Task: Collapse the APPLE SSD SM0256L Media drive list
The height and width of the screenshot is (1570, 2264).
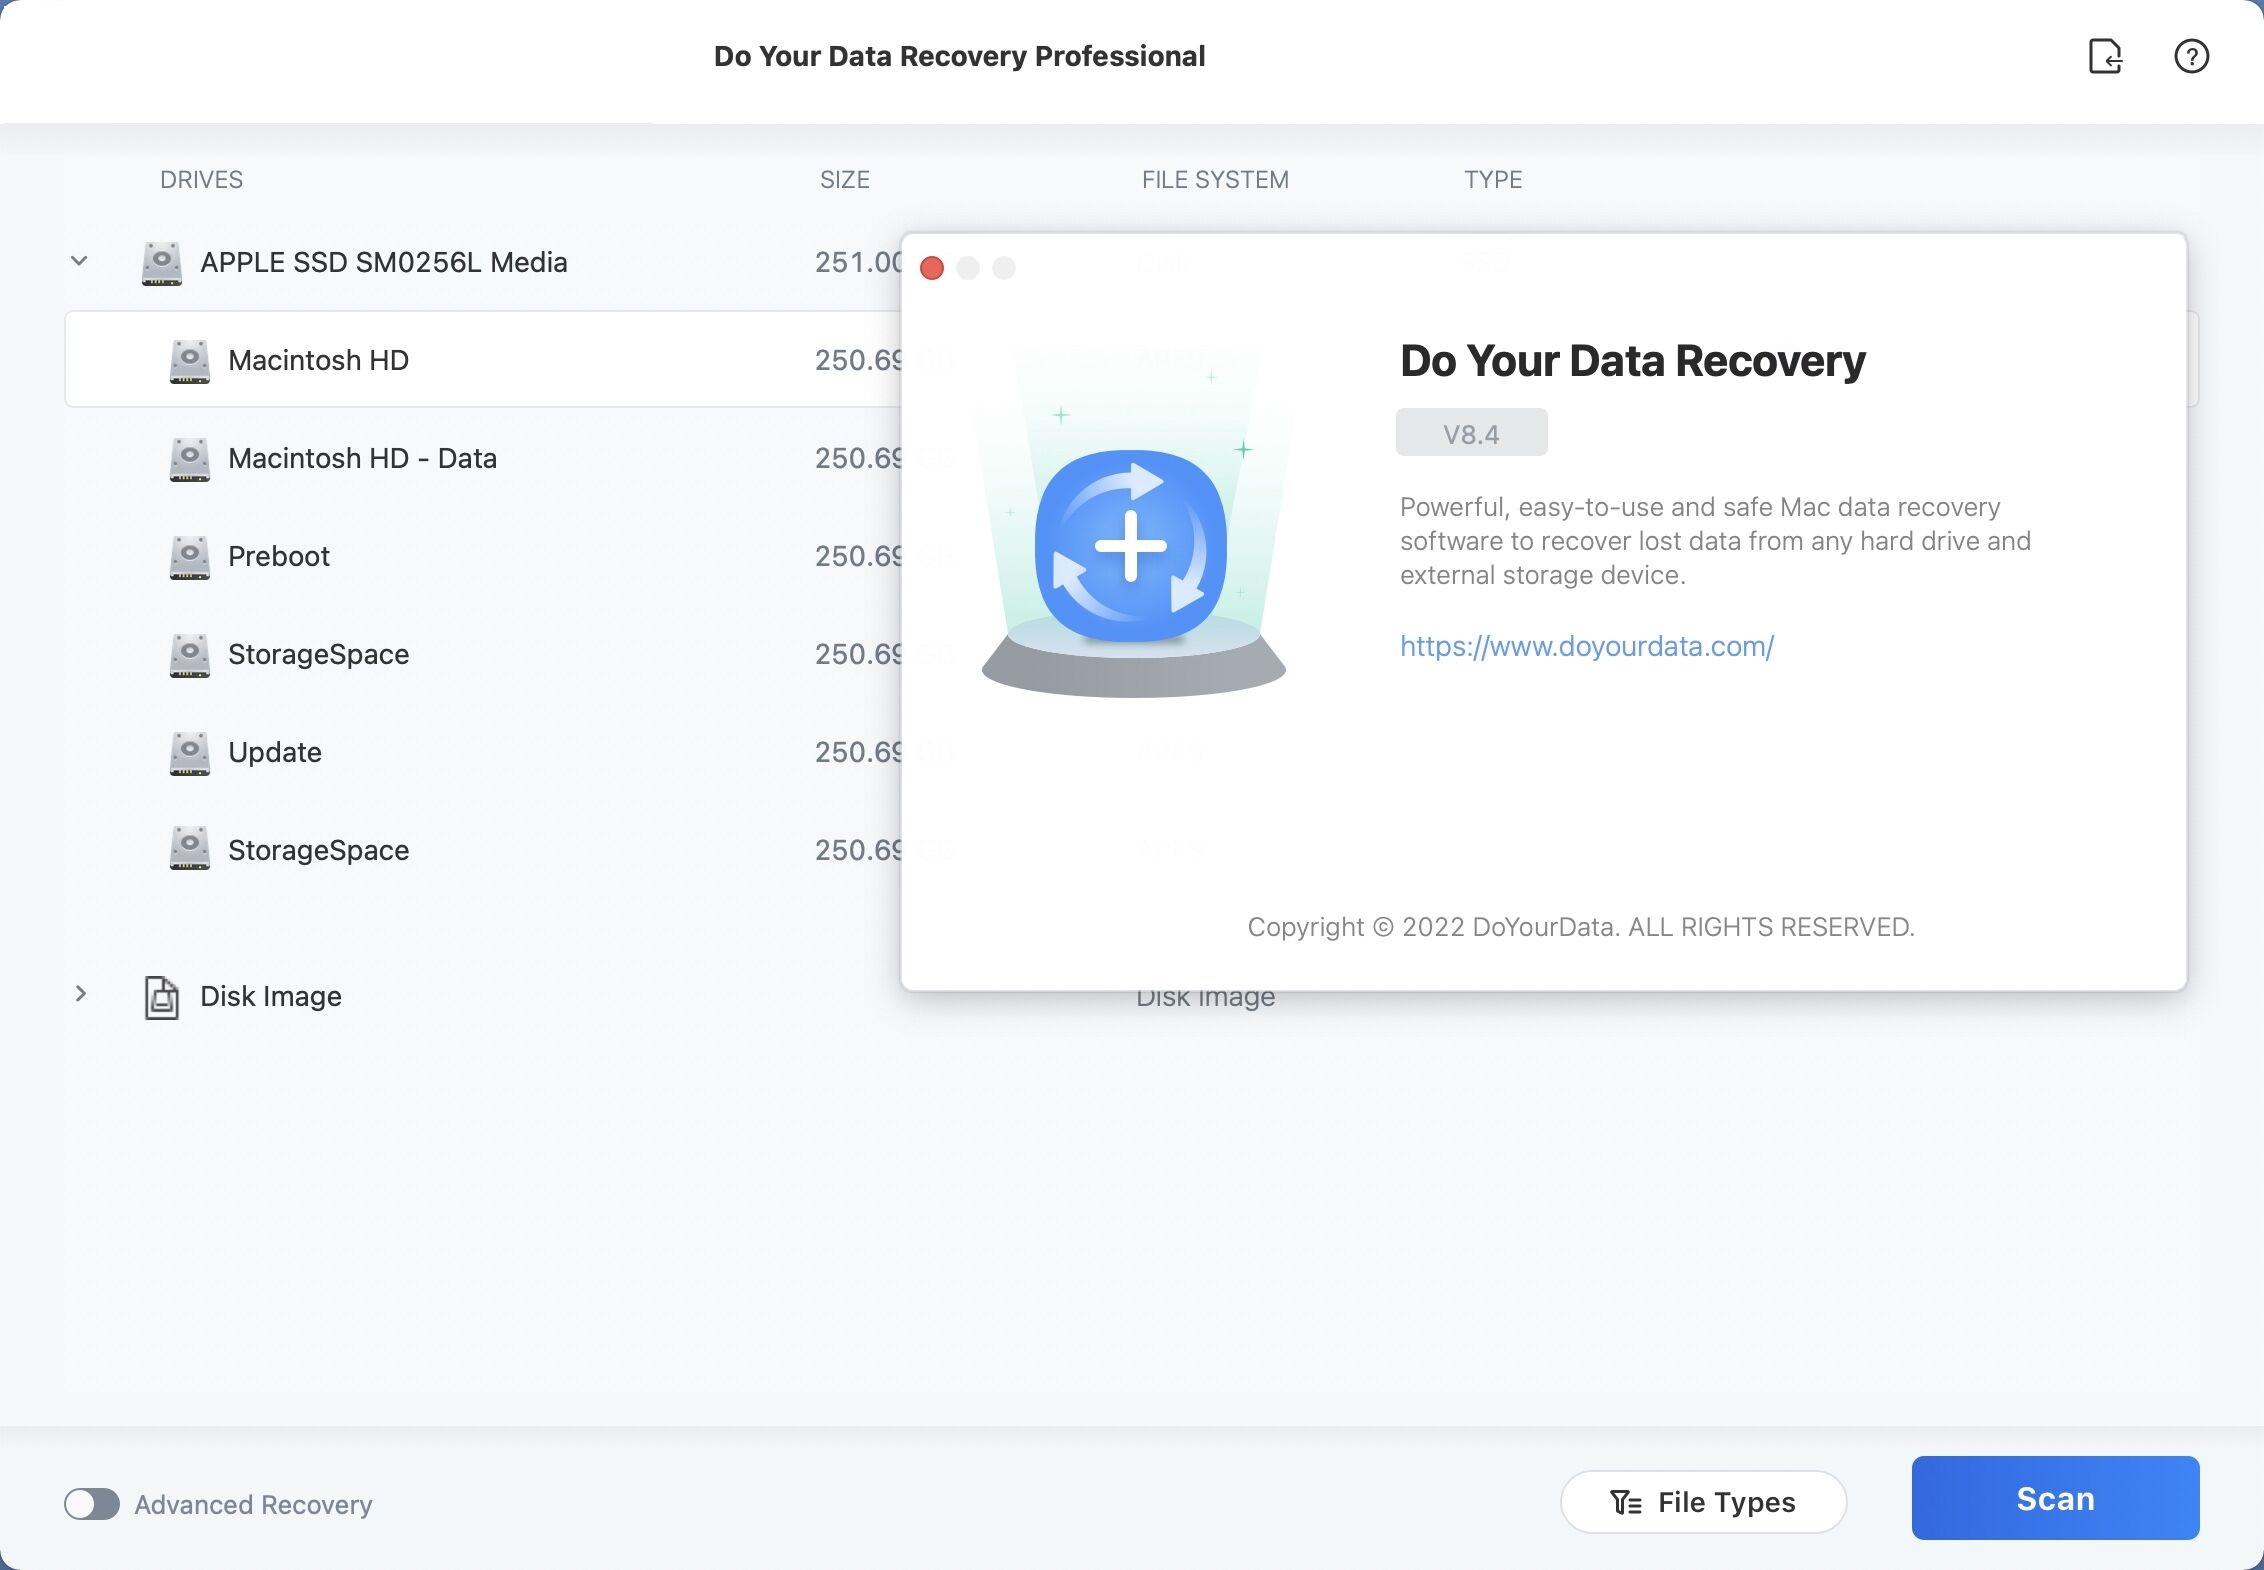Action: pos(80,262)
